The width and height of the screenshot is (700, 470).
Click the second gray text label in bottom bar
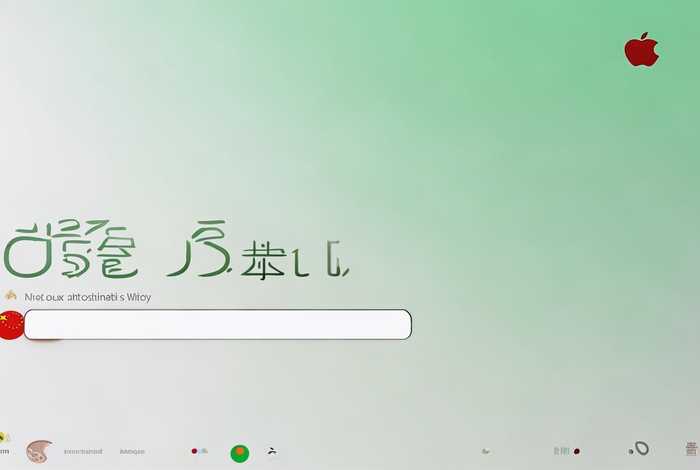tap(132, 451)
